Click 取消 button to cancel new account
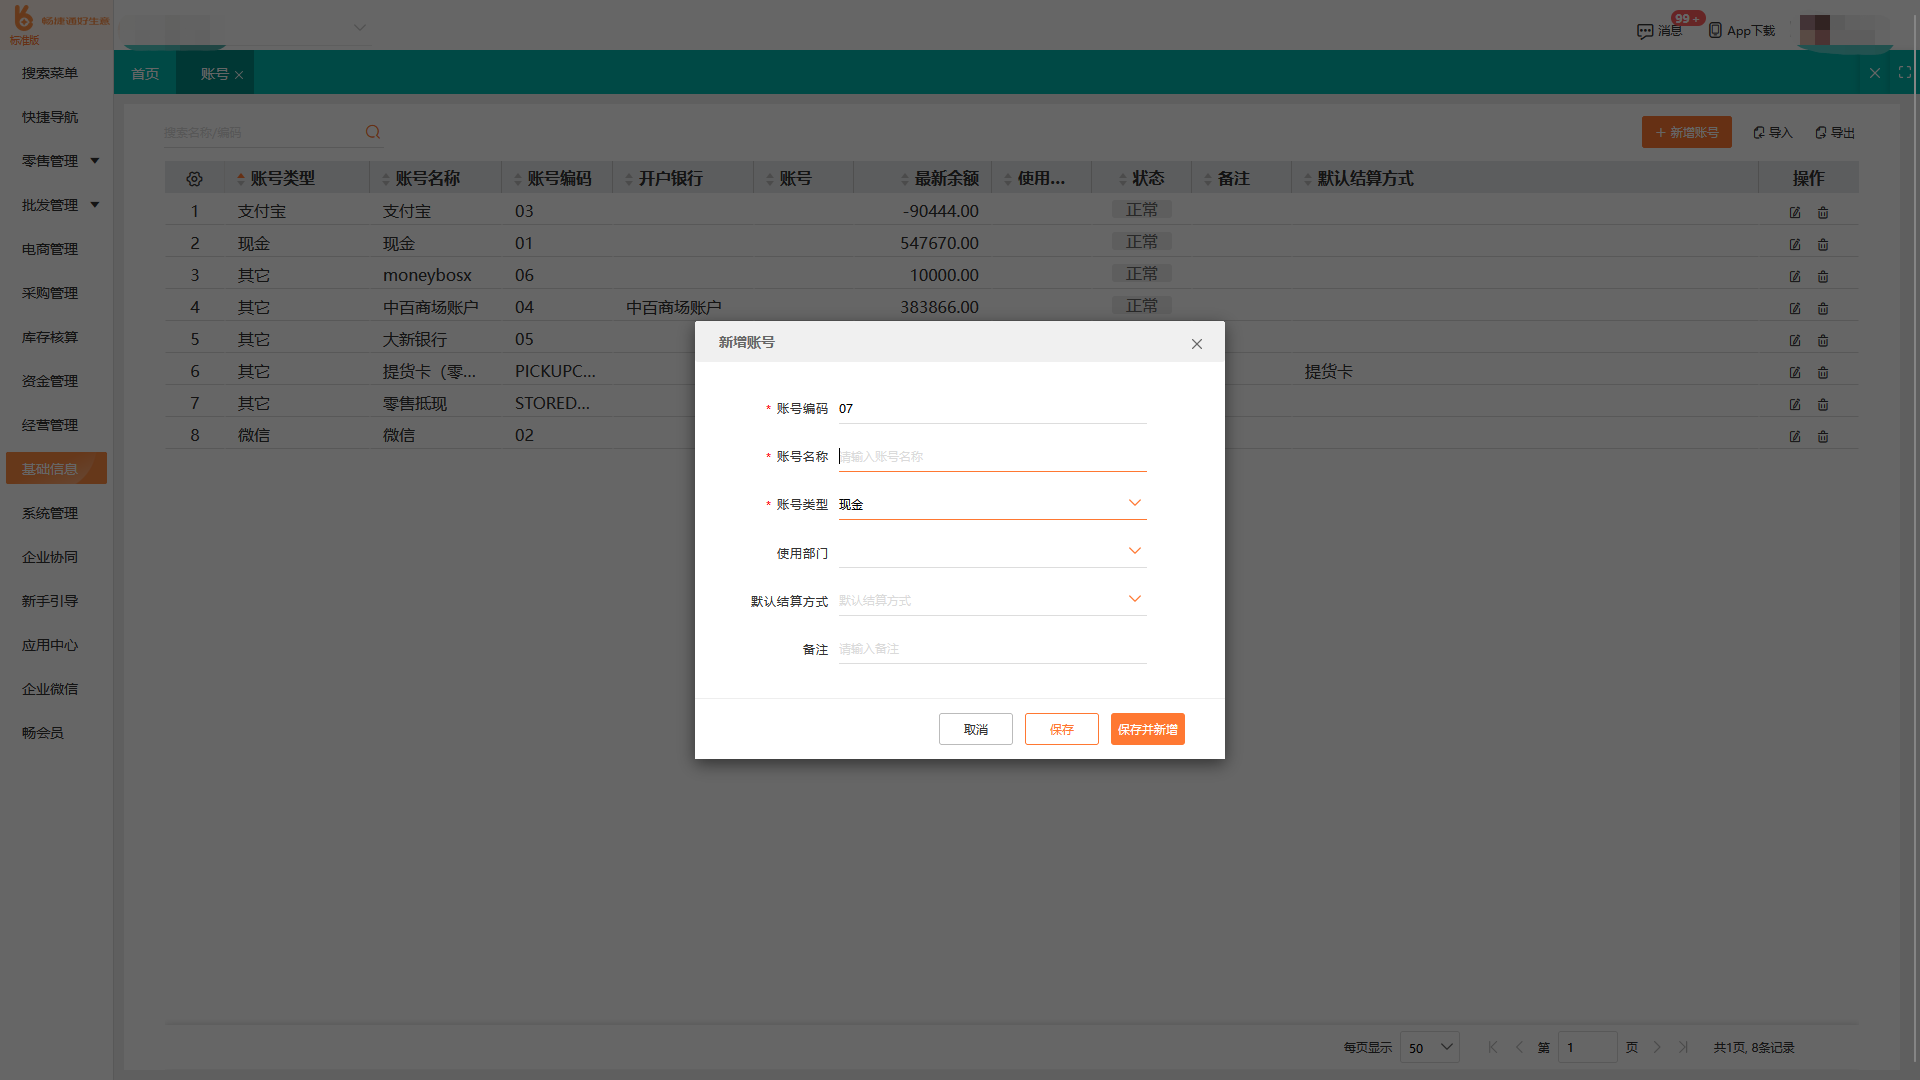1920x1080 pixels. [x=976, y=729]
